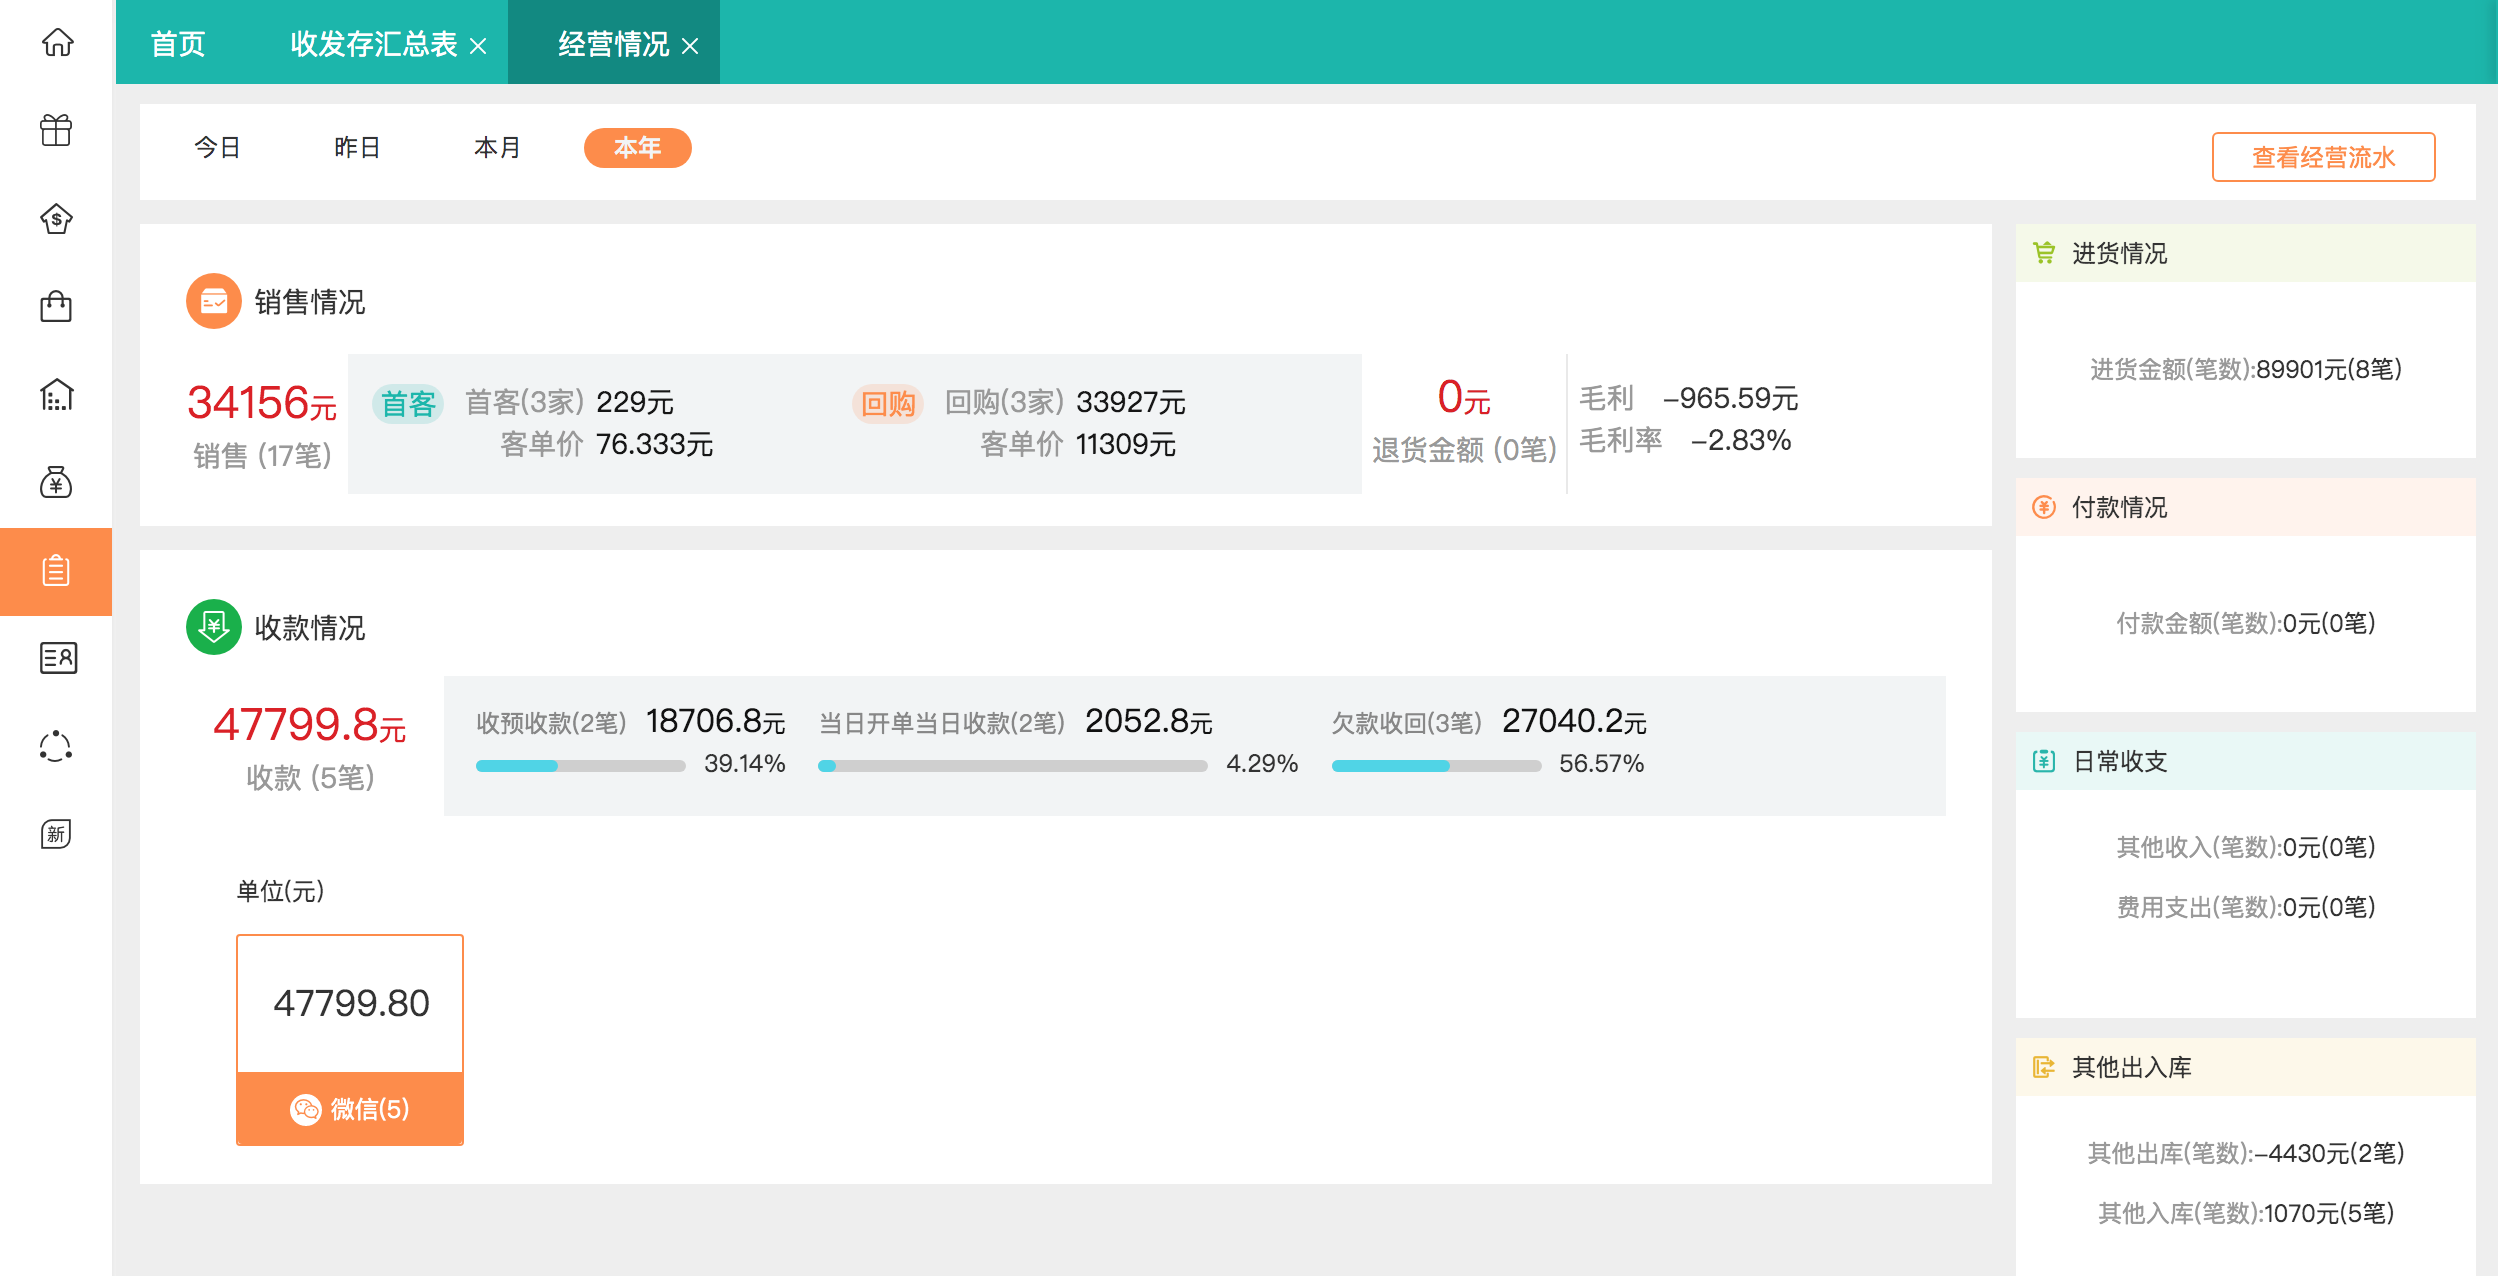Open the reports/clipboard sidebar icon
The width and height of the screenshot is (2498, 1276).
coord(55,571)
